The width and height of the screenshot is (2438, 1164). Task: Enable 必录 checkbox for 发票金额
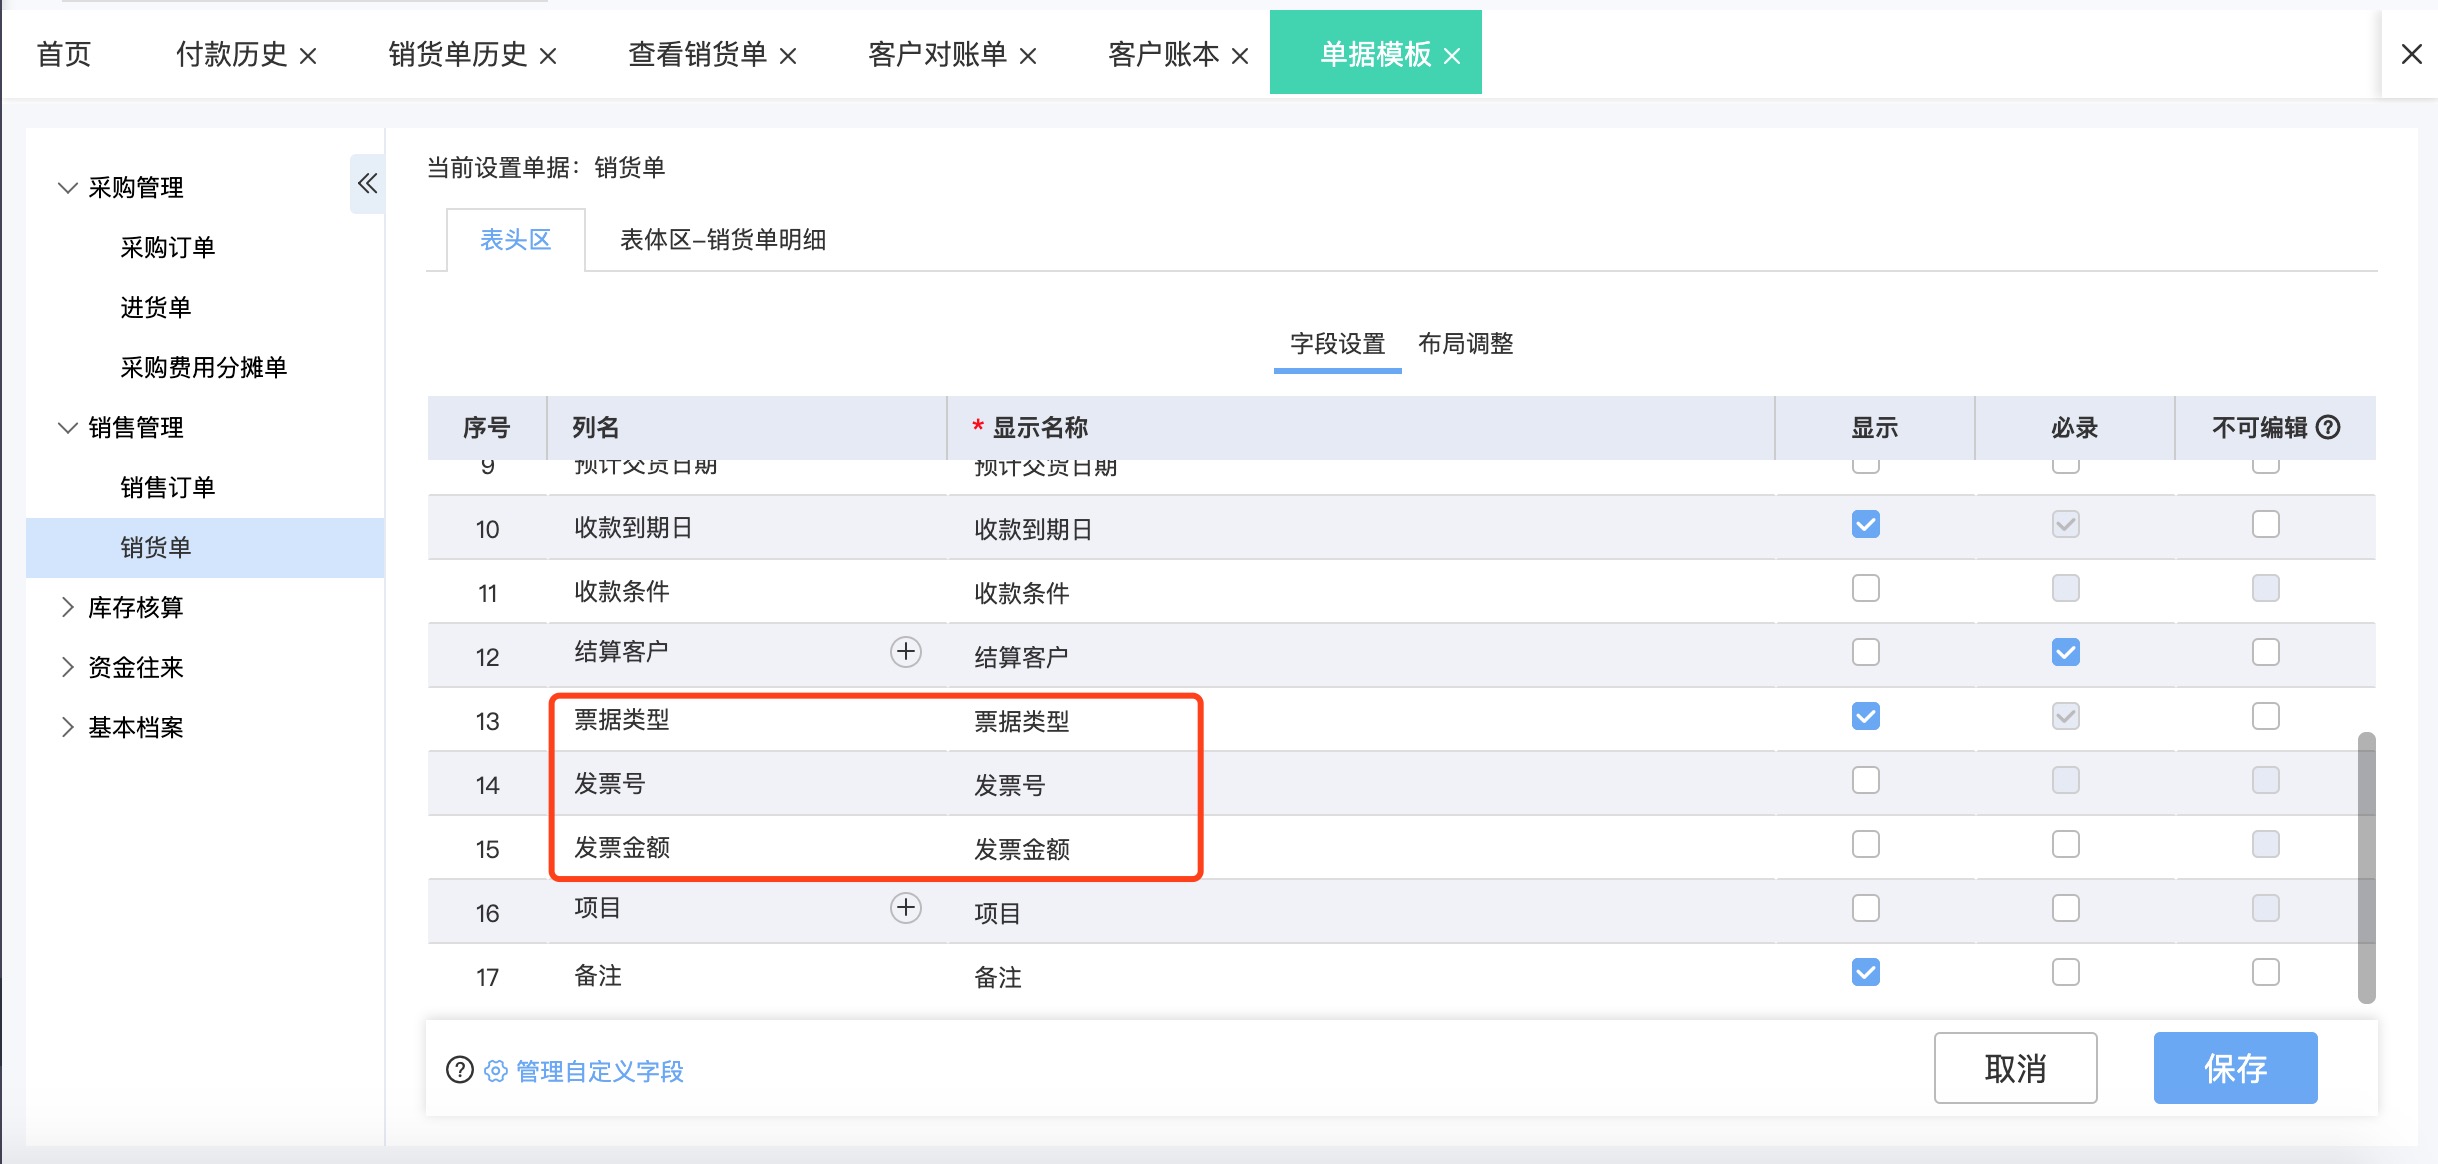[x=2065, y=845]
